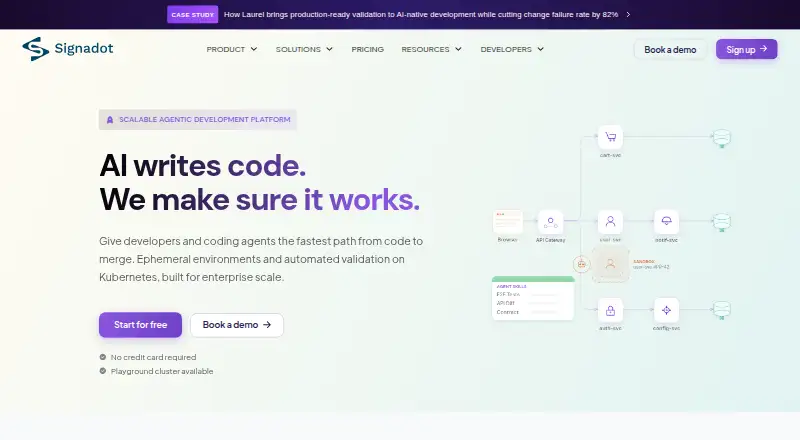Click the Signadot logo
Screen dimensions: 800x440
[67, 49]
